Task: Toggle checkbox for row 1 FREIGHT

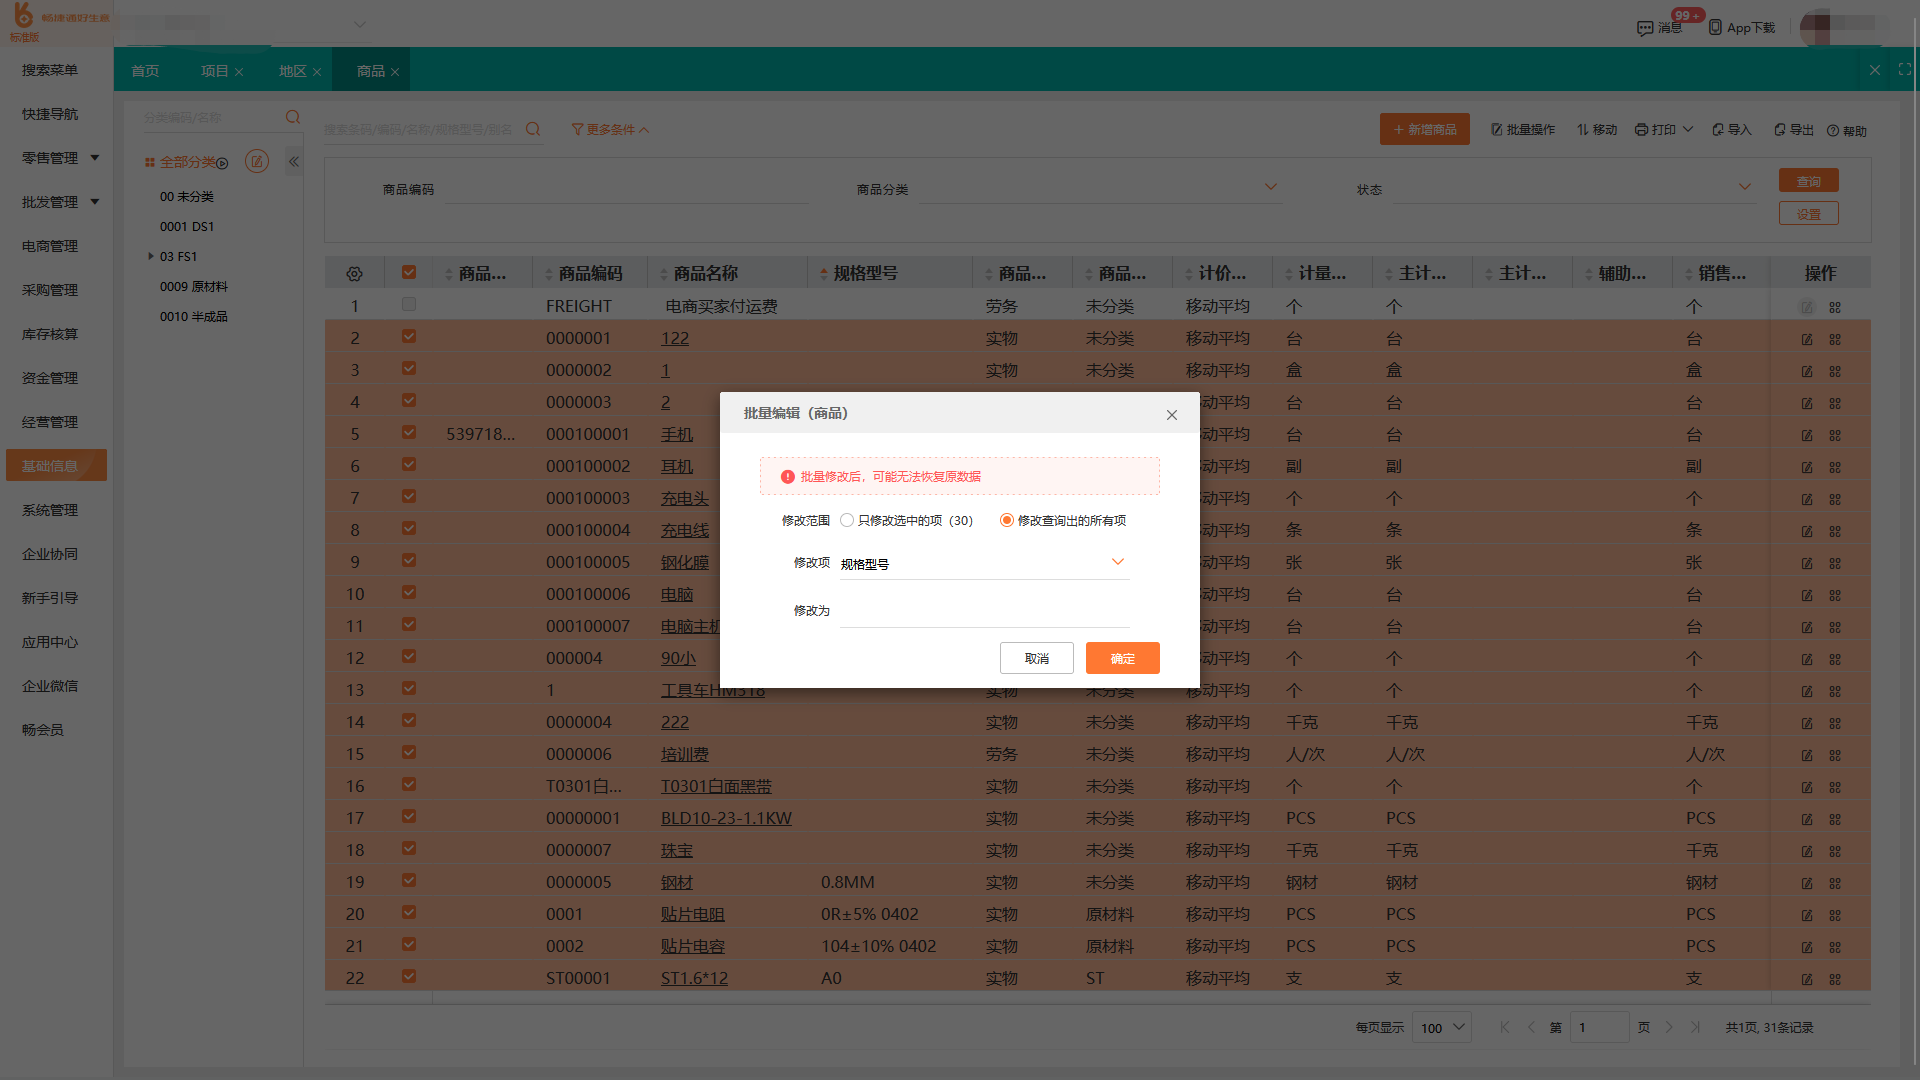Action: pos(407,306)
